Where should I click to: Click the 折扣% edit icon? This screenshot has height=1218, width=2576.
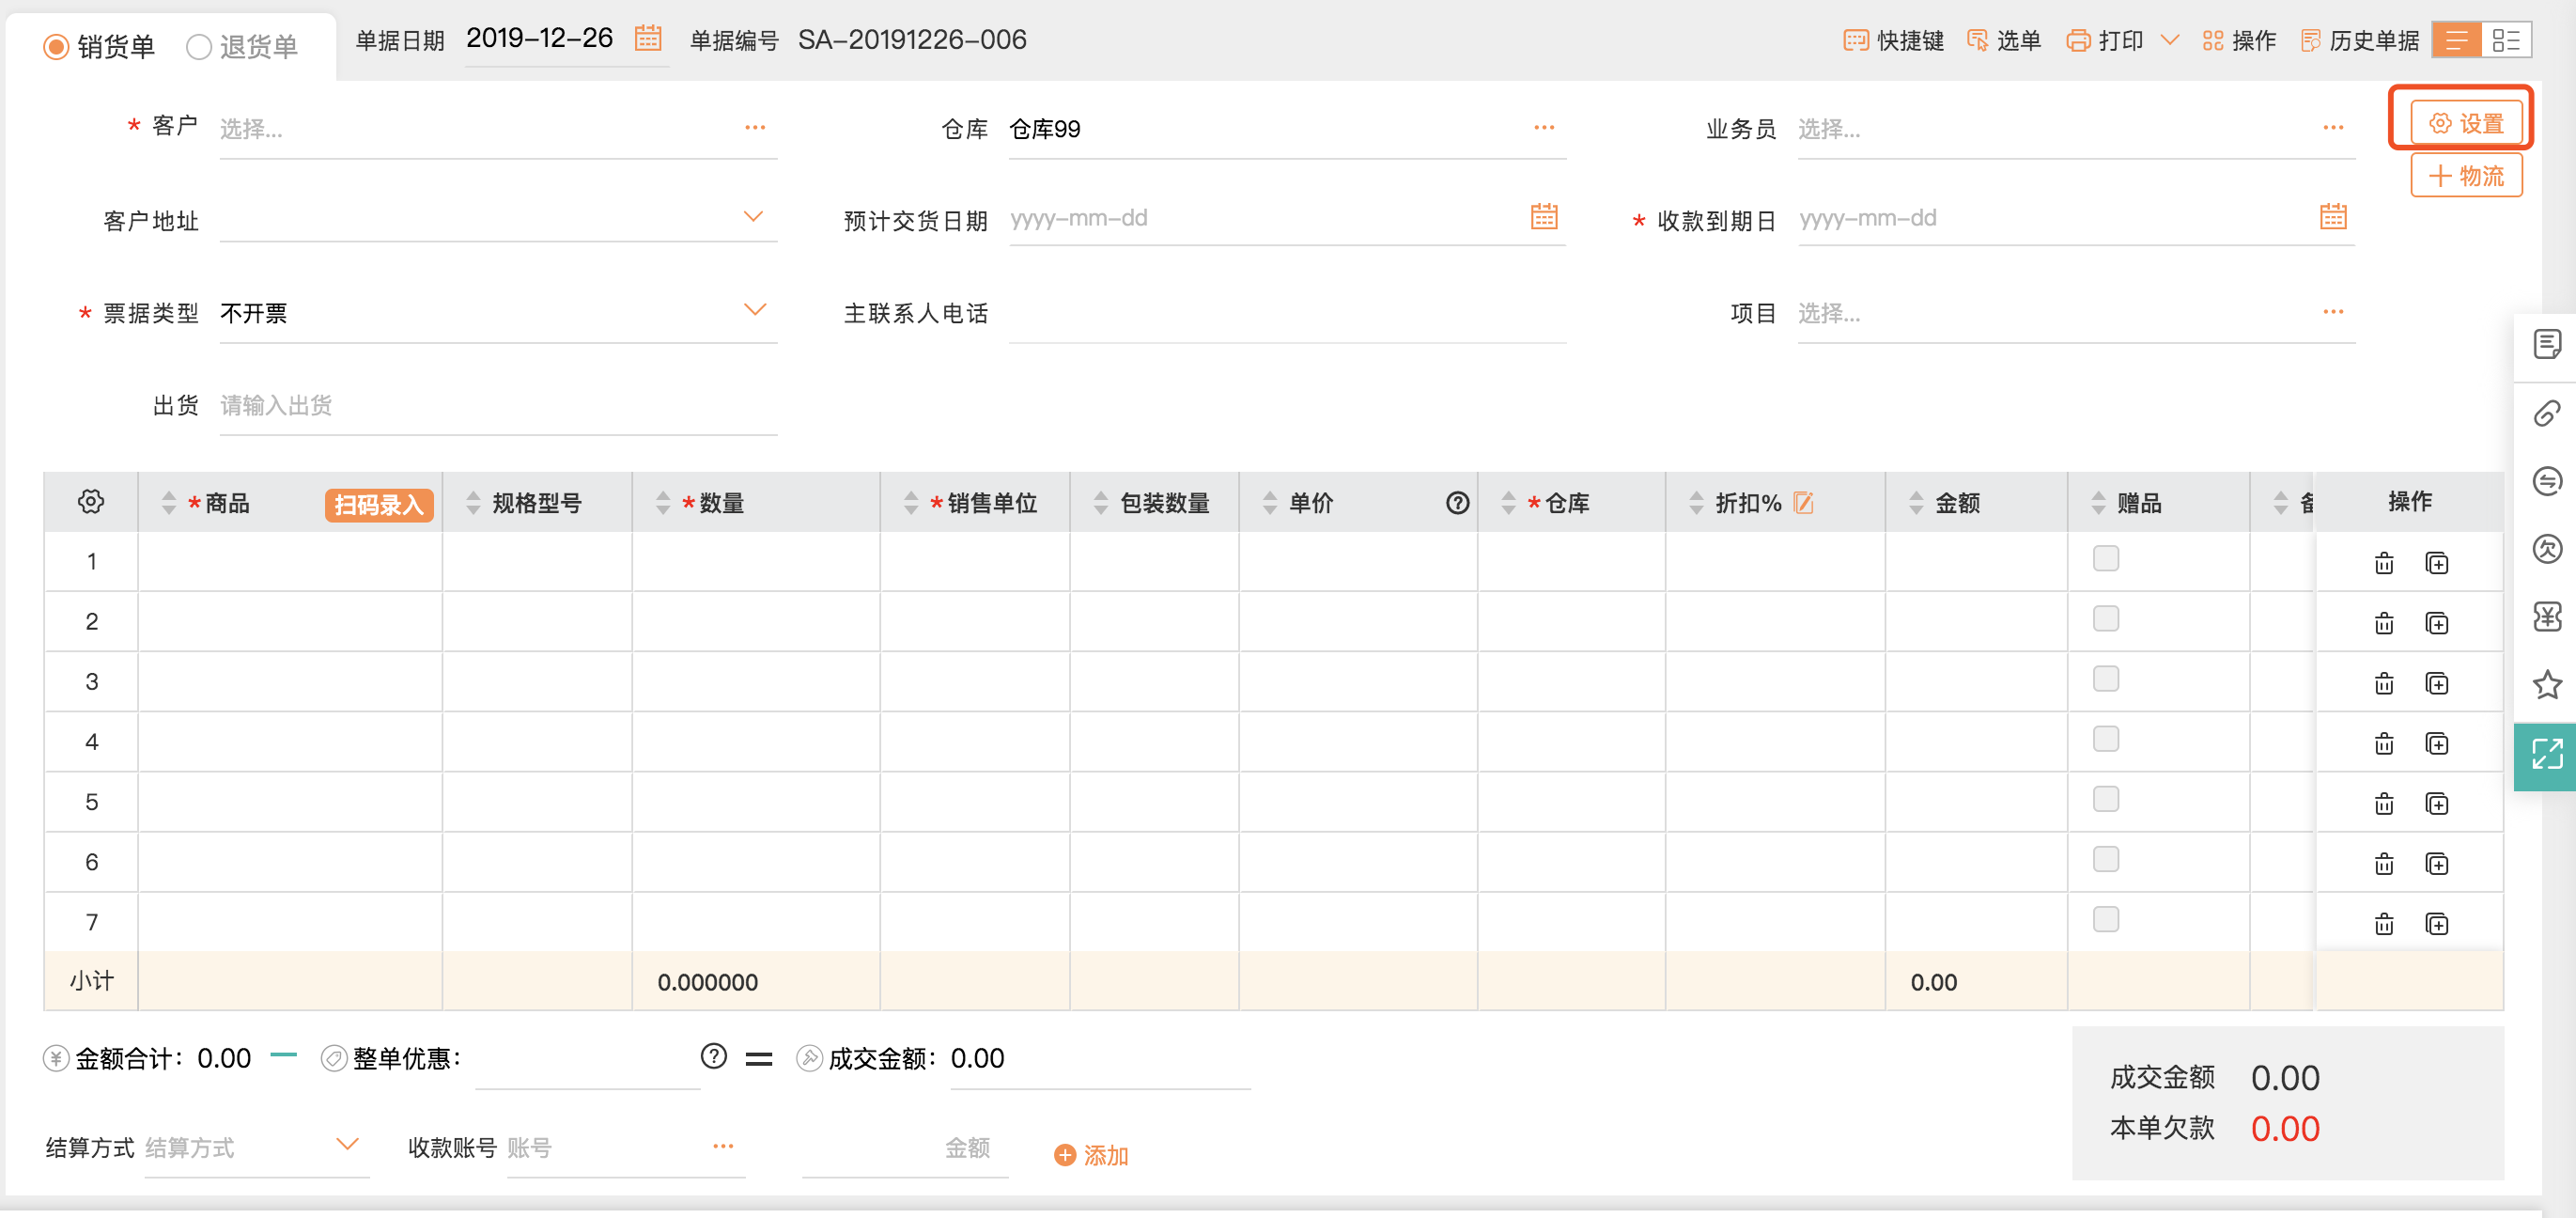(x=1808, y=505)
